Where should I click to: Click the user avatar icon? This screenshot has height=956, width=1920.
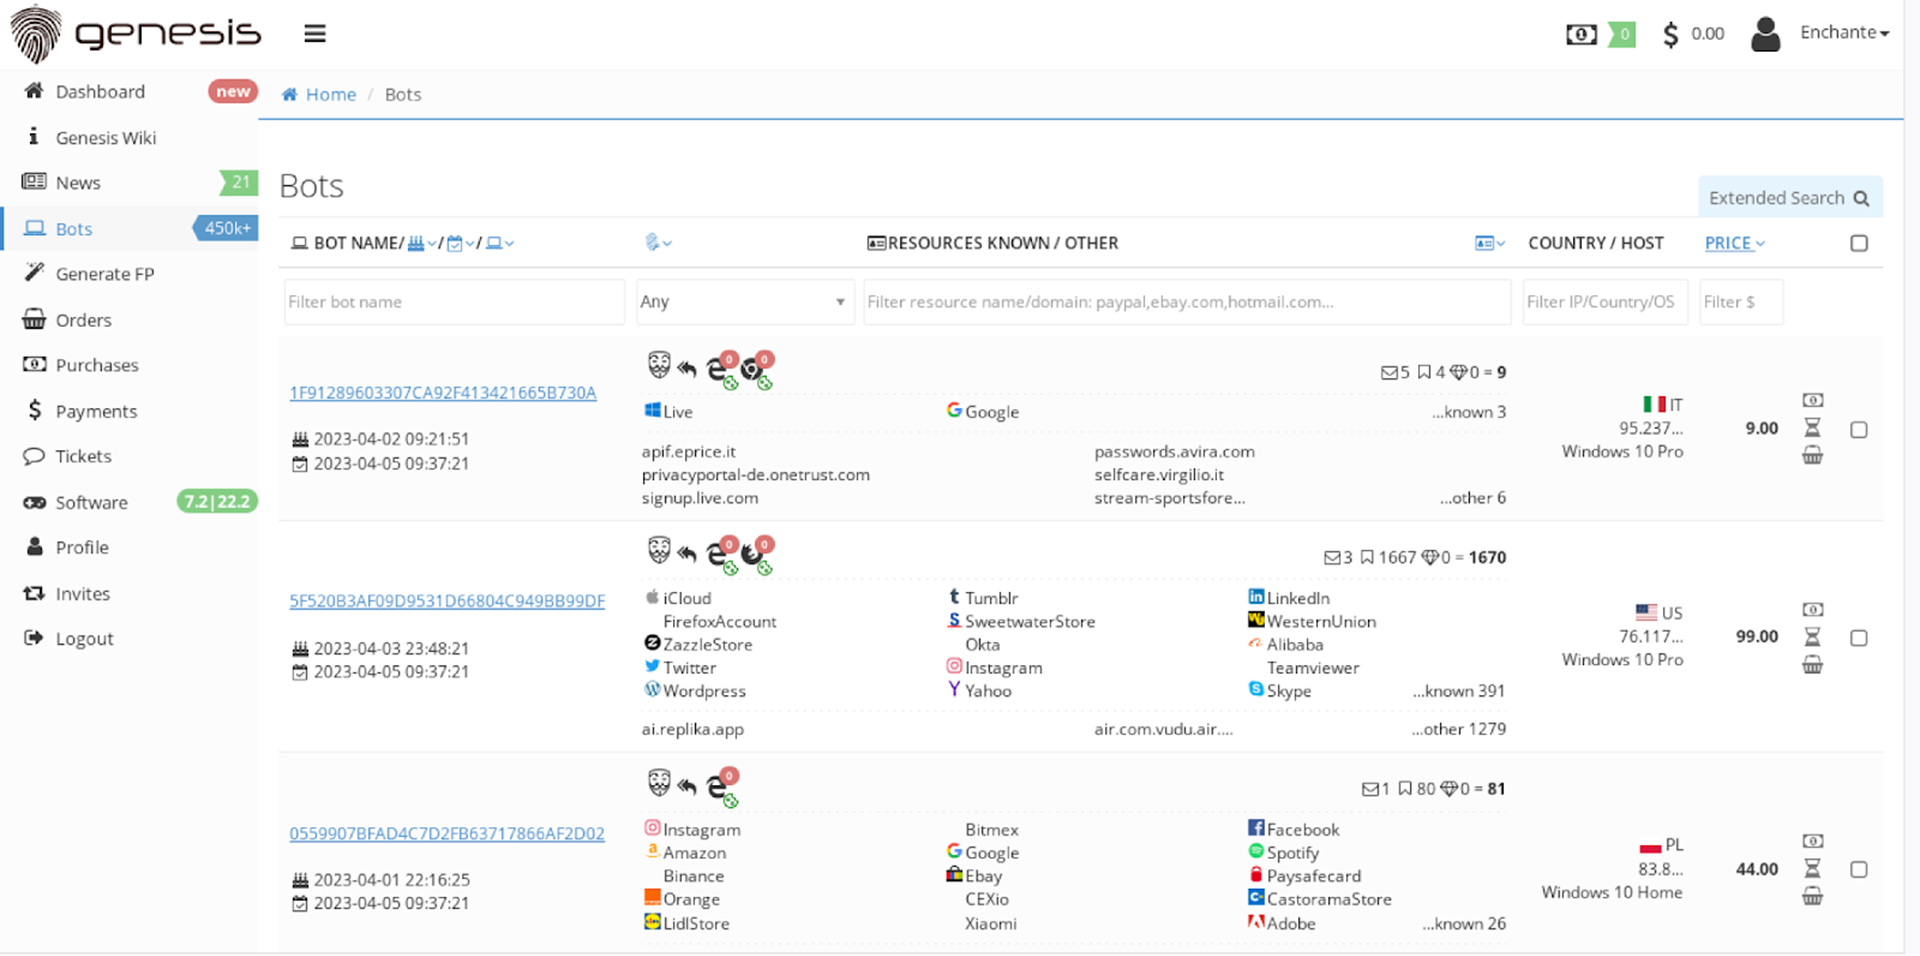[x=1765, y=34]
